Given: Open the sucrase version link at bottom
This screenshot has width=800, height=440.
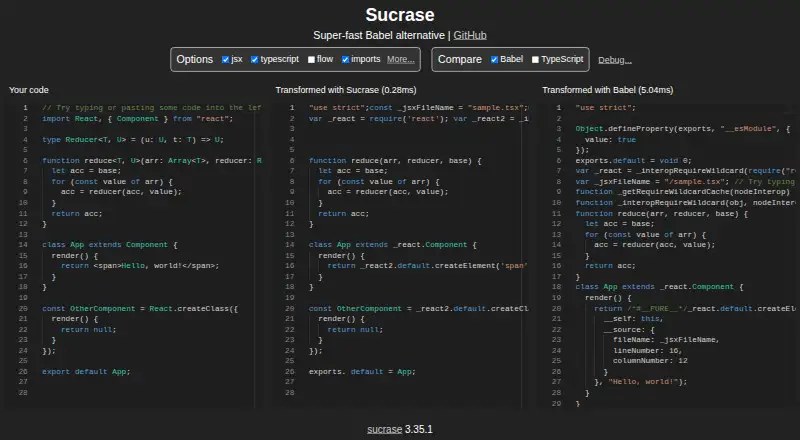Looking at the screenshot, I should 384,429.
